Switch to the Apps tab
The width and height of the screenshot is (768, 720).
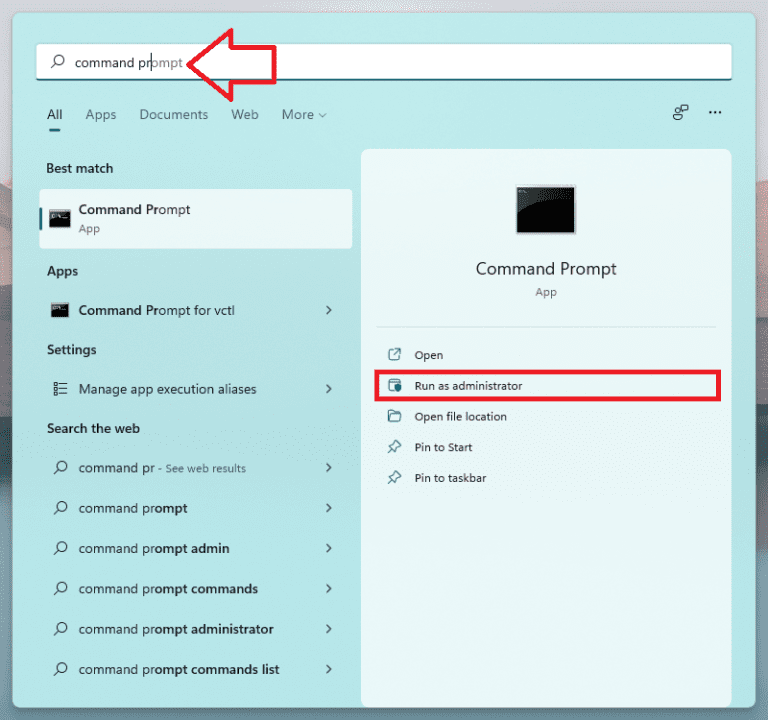pyautogui.click(x=101, y=115)
